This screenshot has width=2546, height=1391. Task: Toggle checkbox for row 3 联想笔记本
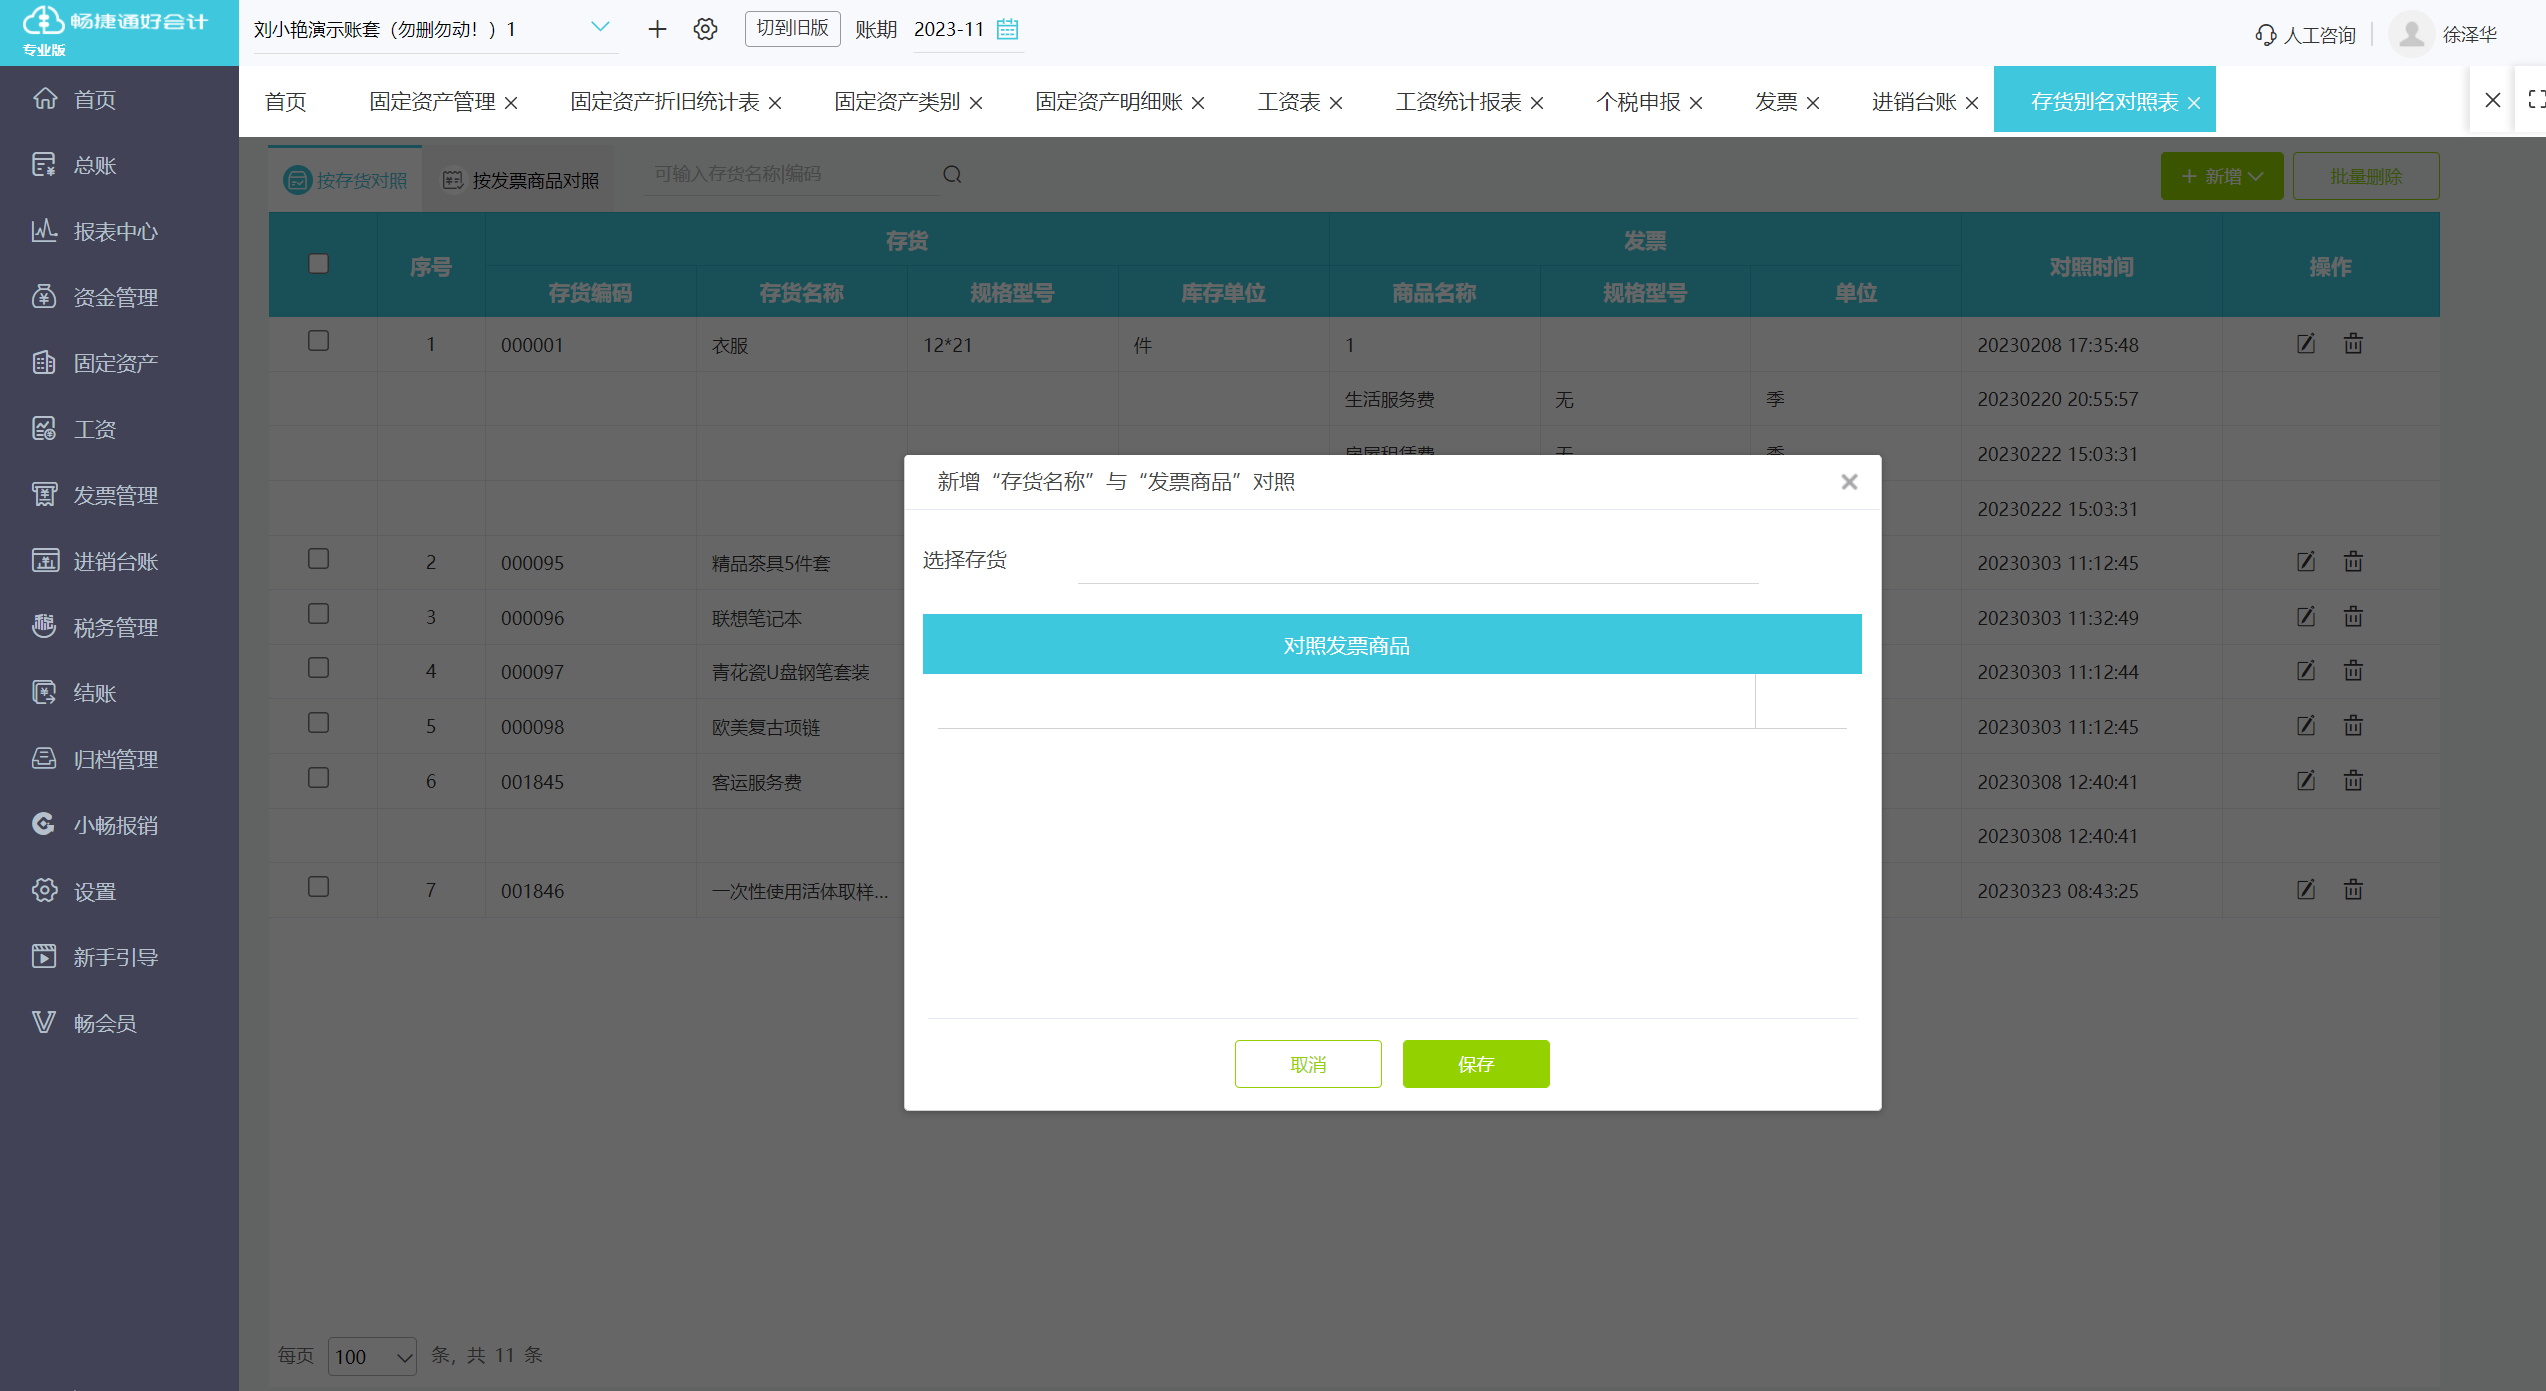pyautogui.click(x=318, y=613)
